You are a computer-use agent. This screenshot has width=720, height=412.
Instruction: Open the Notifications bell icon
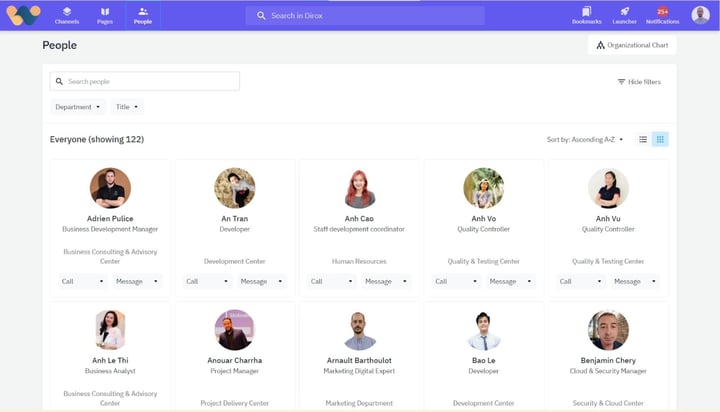click(x=661, y=12)
